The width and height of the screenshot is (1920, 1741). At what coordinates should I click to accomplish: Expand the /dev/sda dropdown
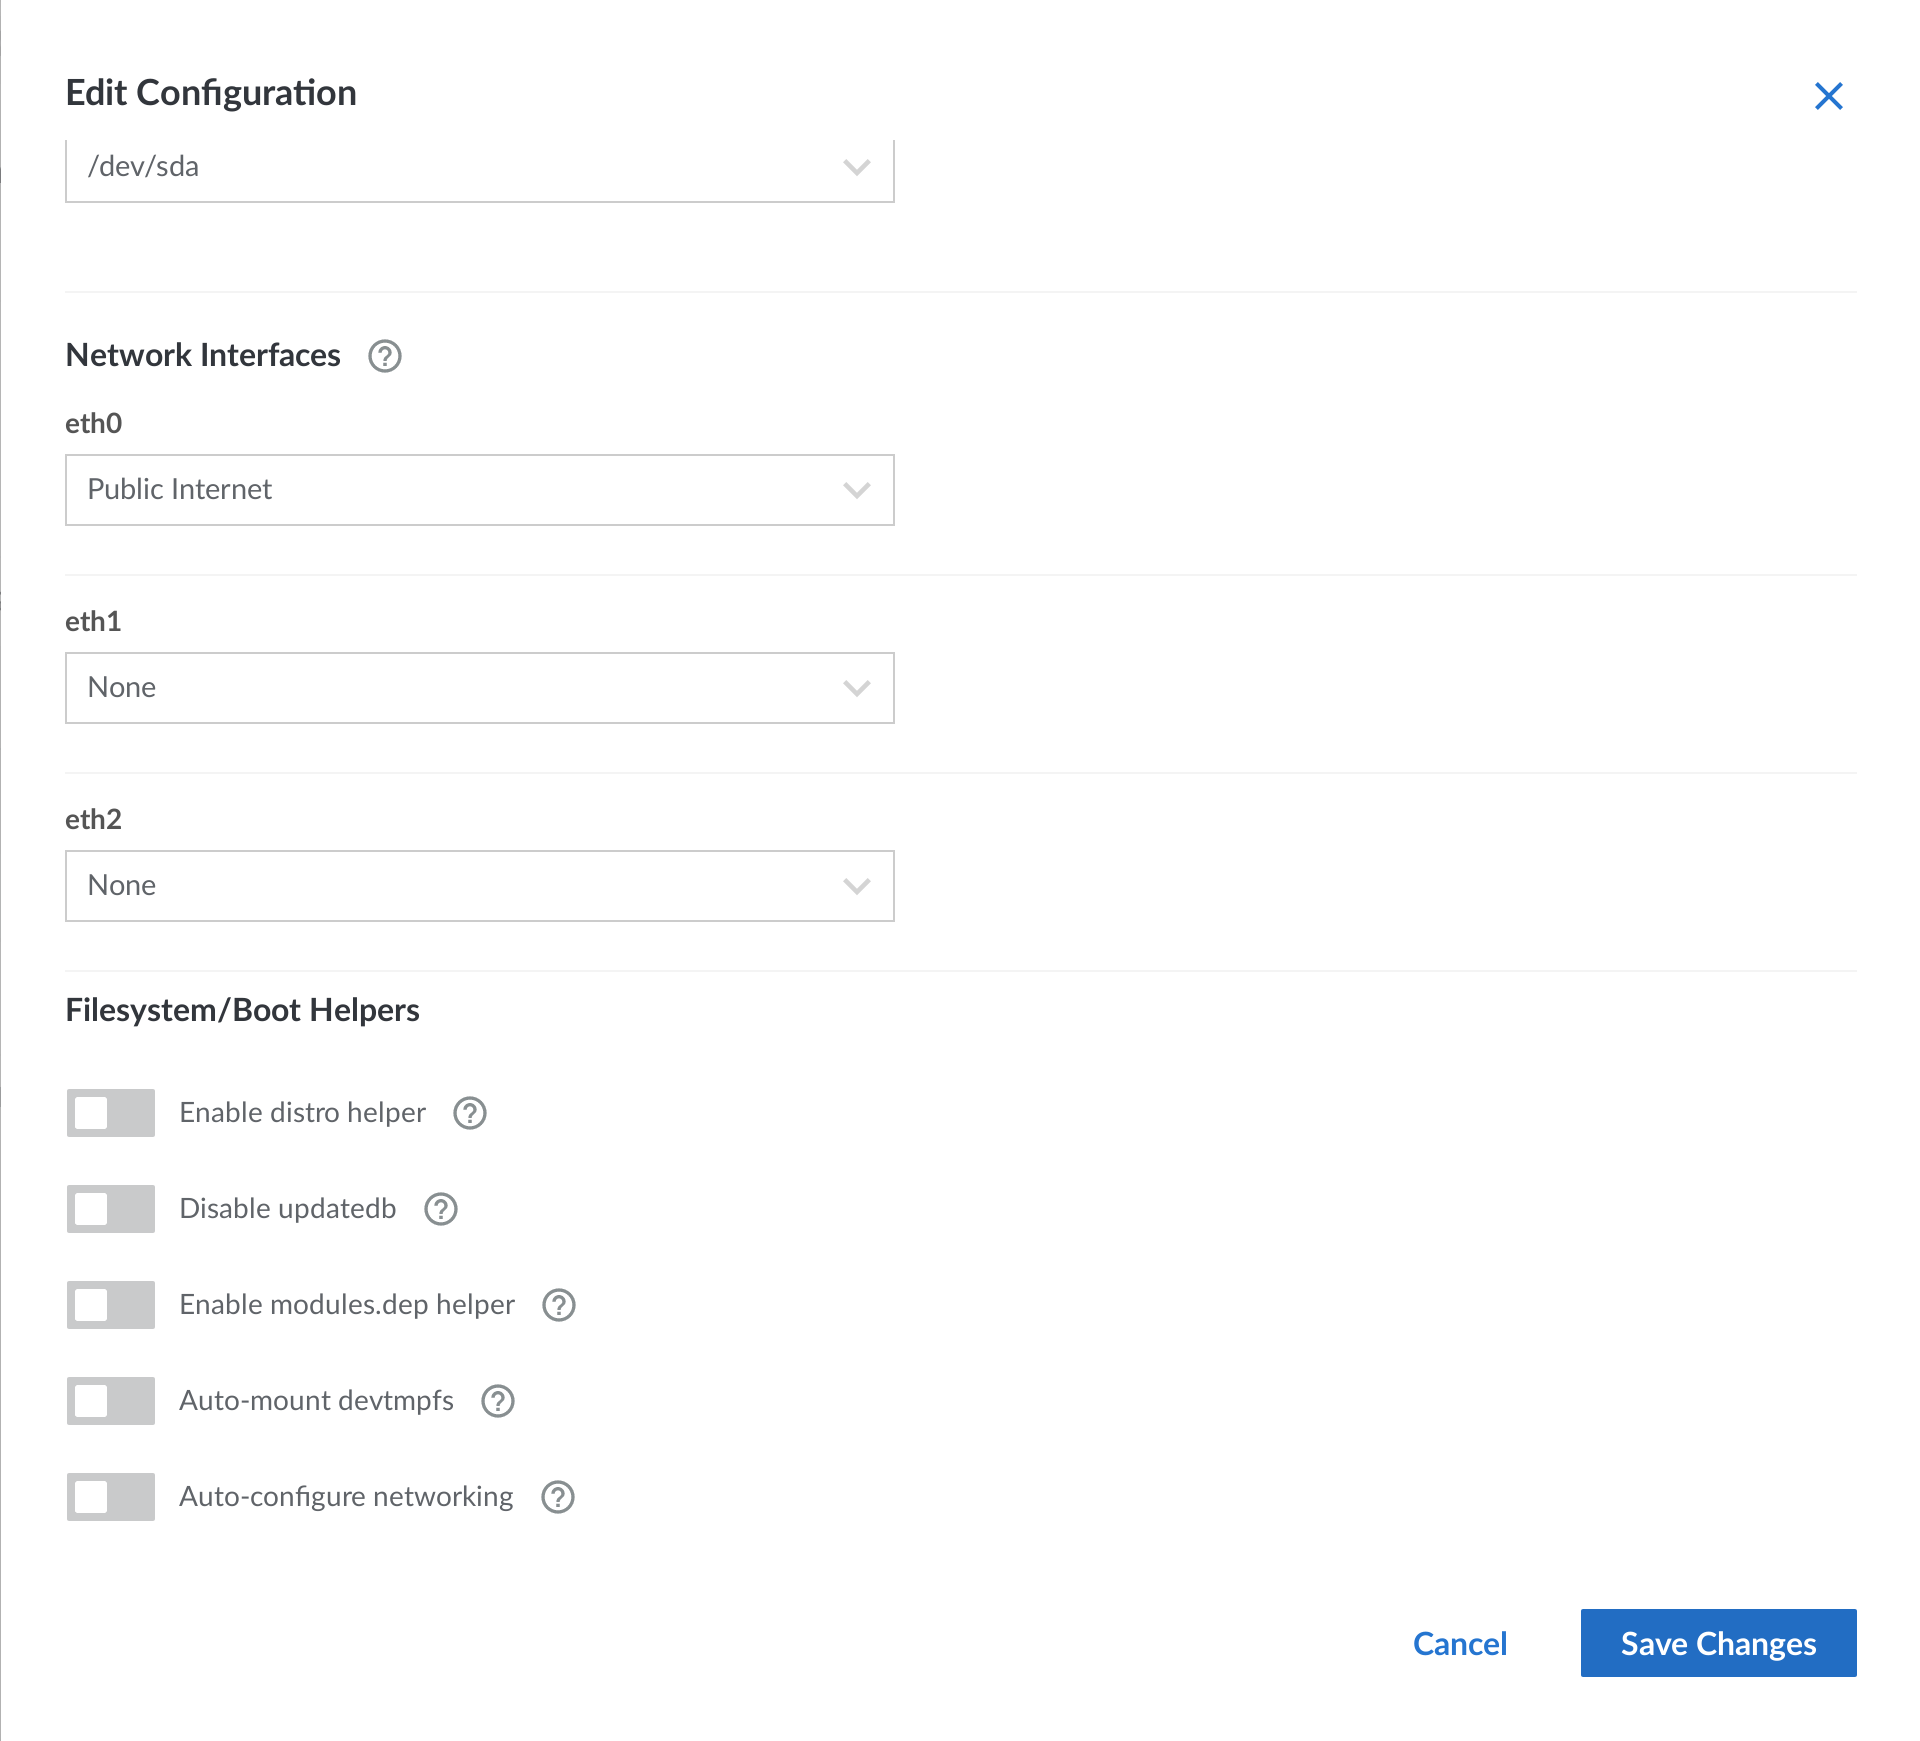[x=855, y=164]
